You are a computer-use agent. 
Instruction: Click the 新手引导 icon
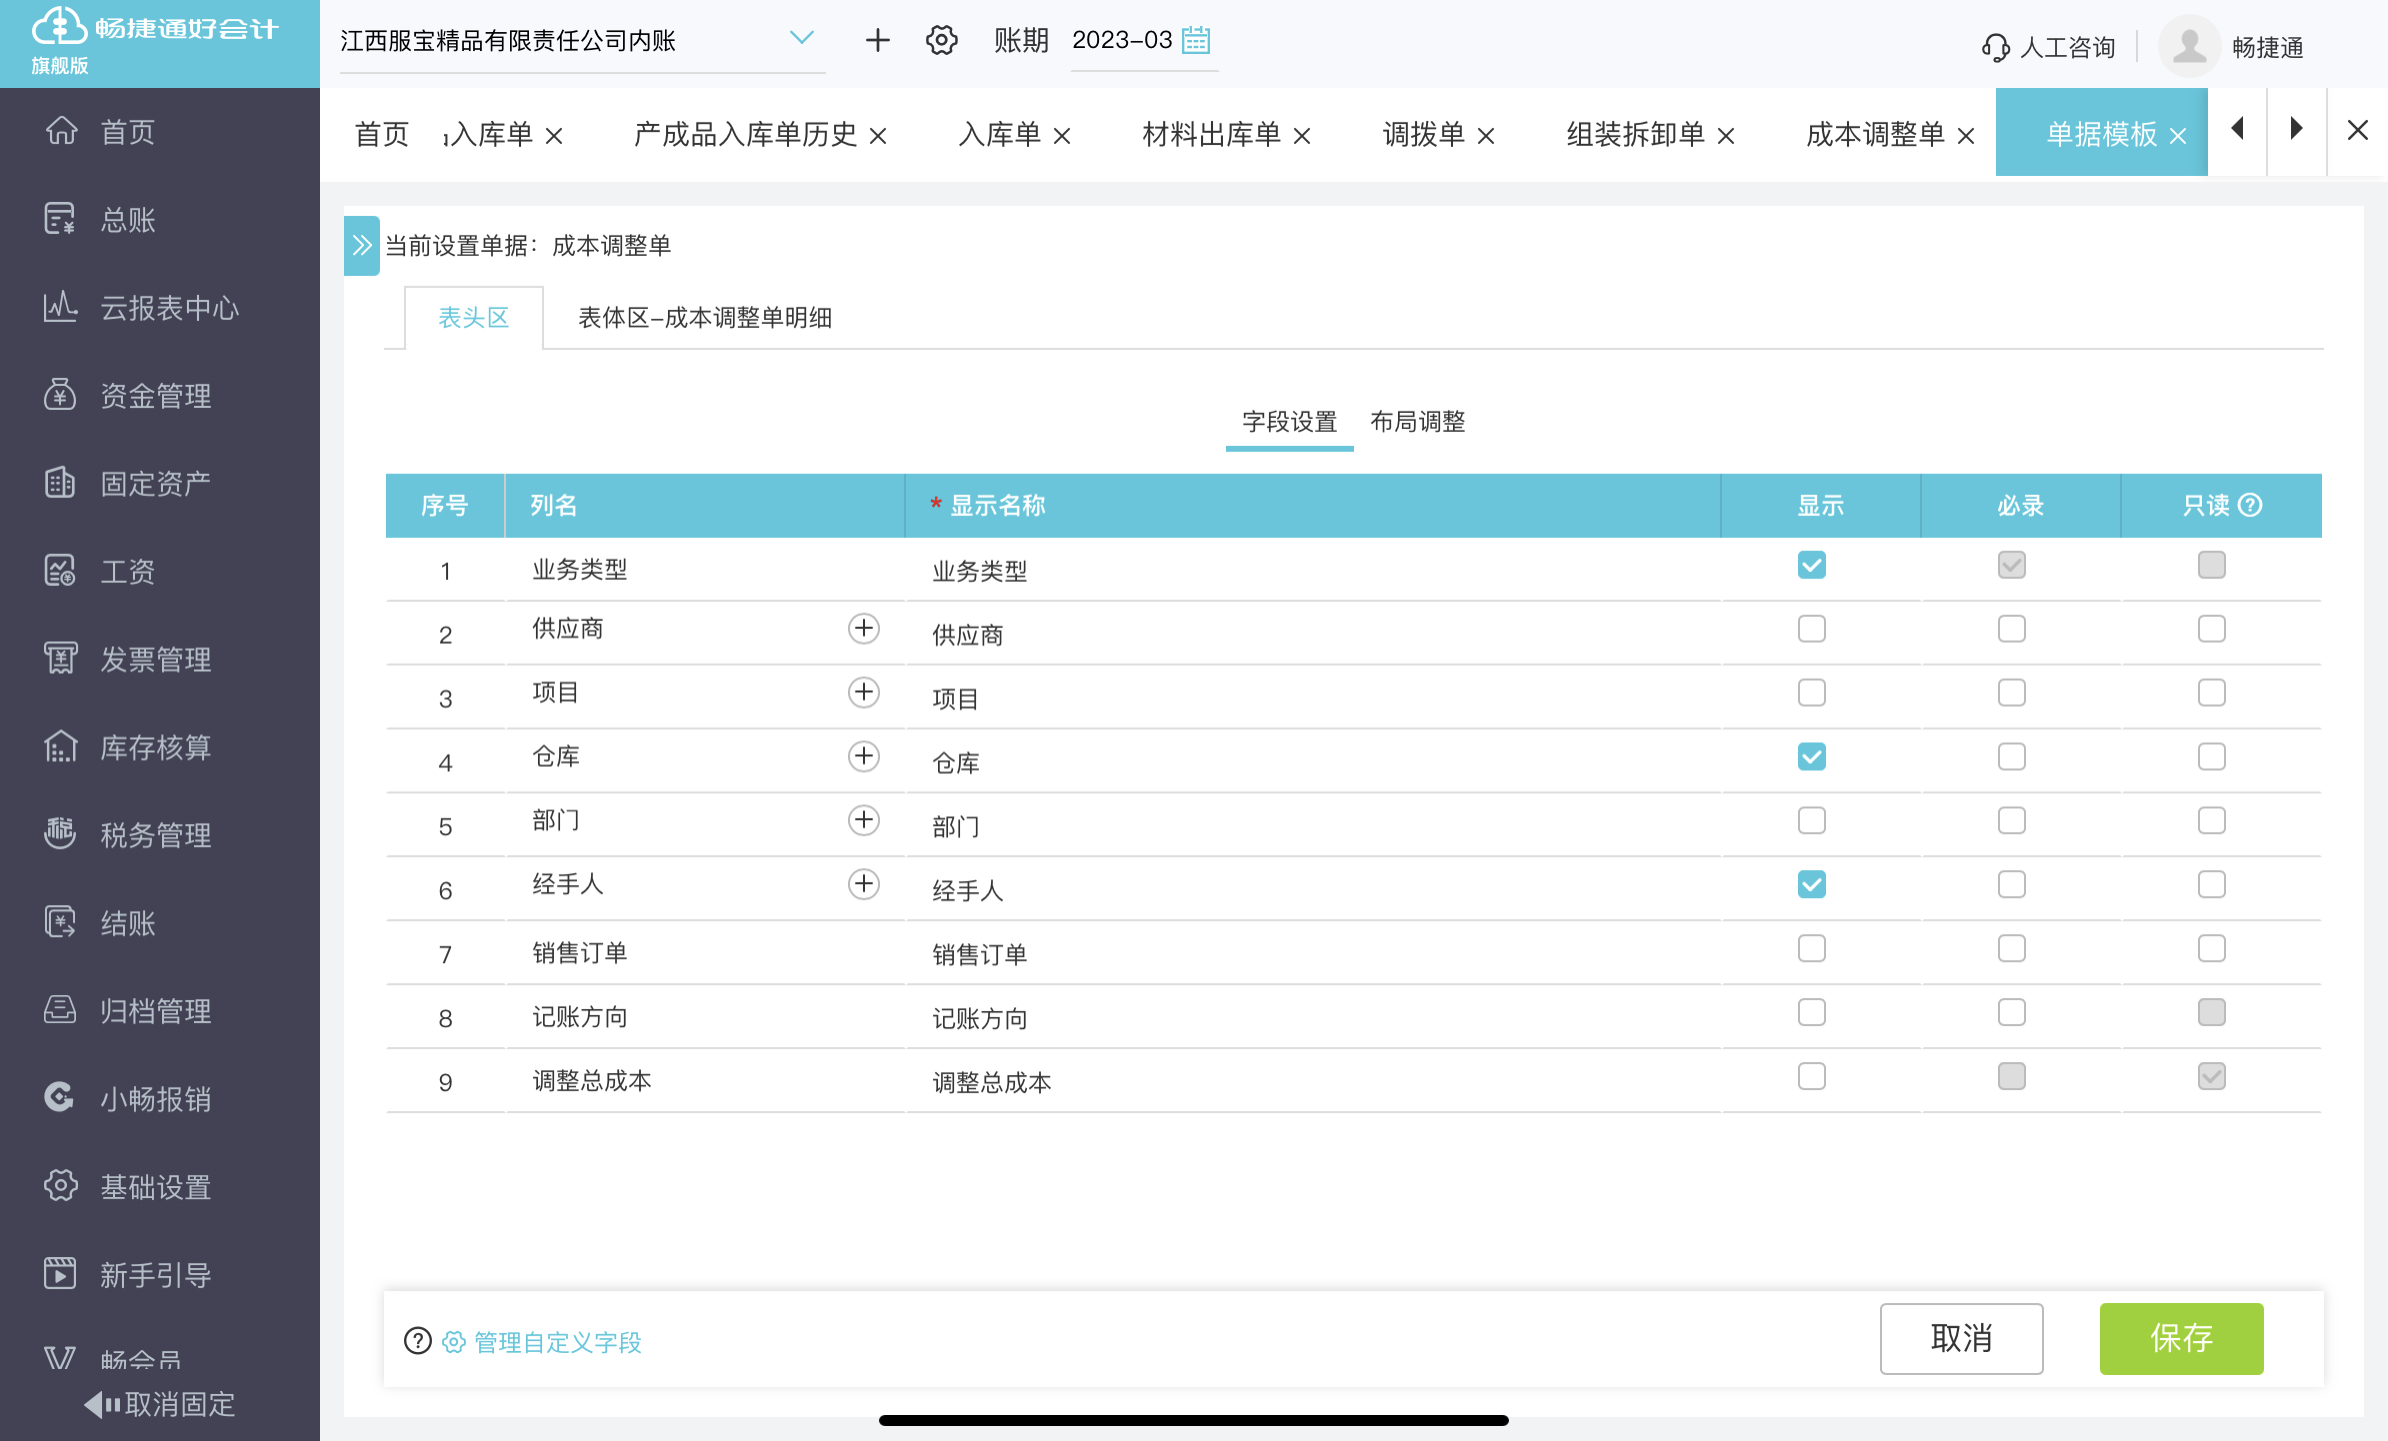click(x=60, y=1270)
